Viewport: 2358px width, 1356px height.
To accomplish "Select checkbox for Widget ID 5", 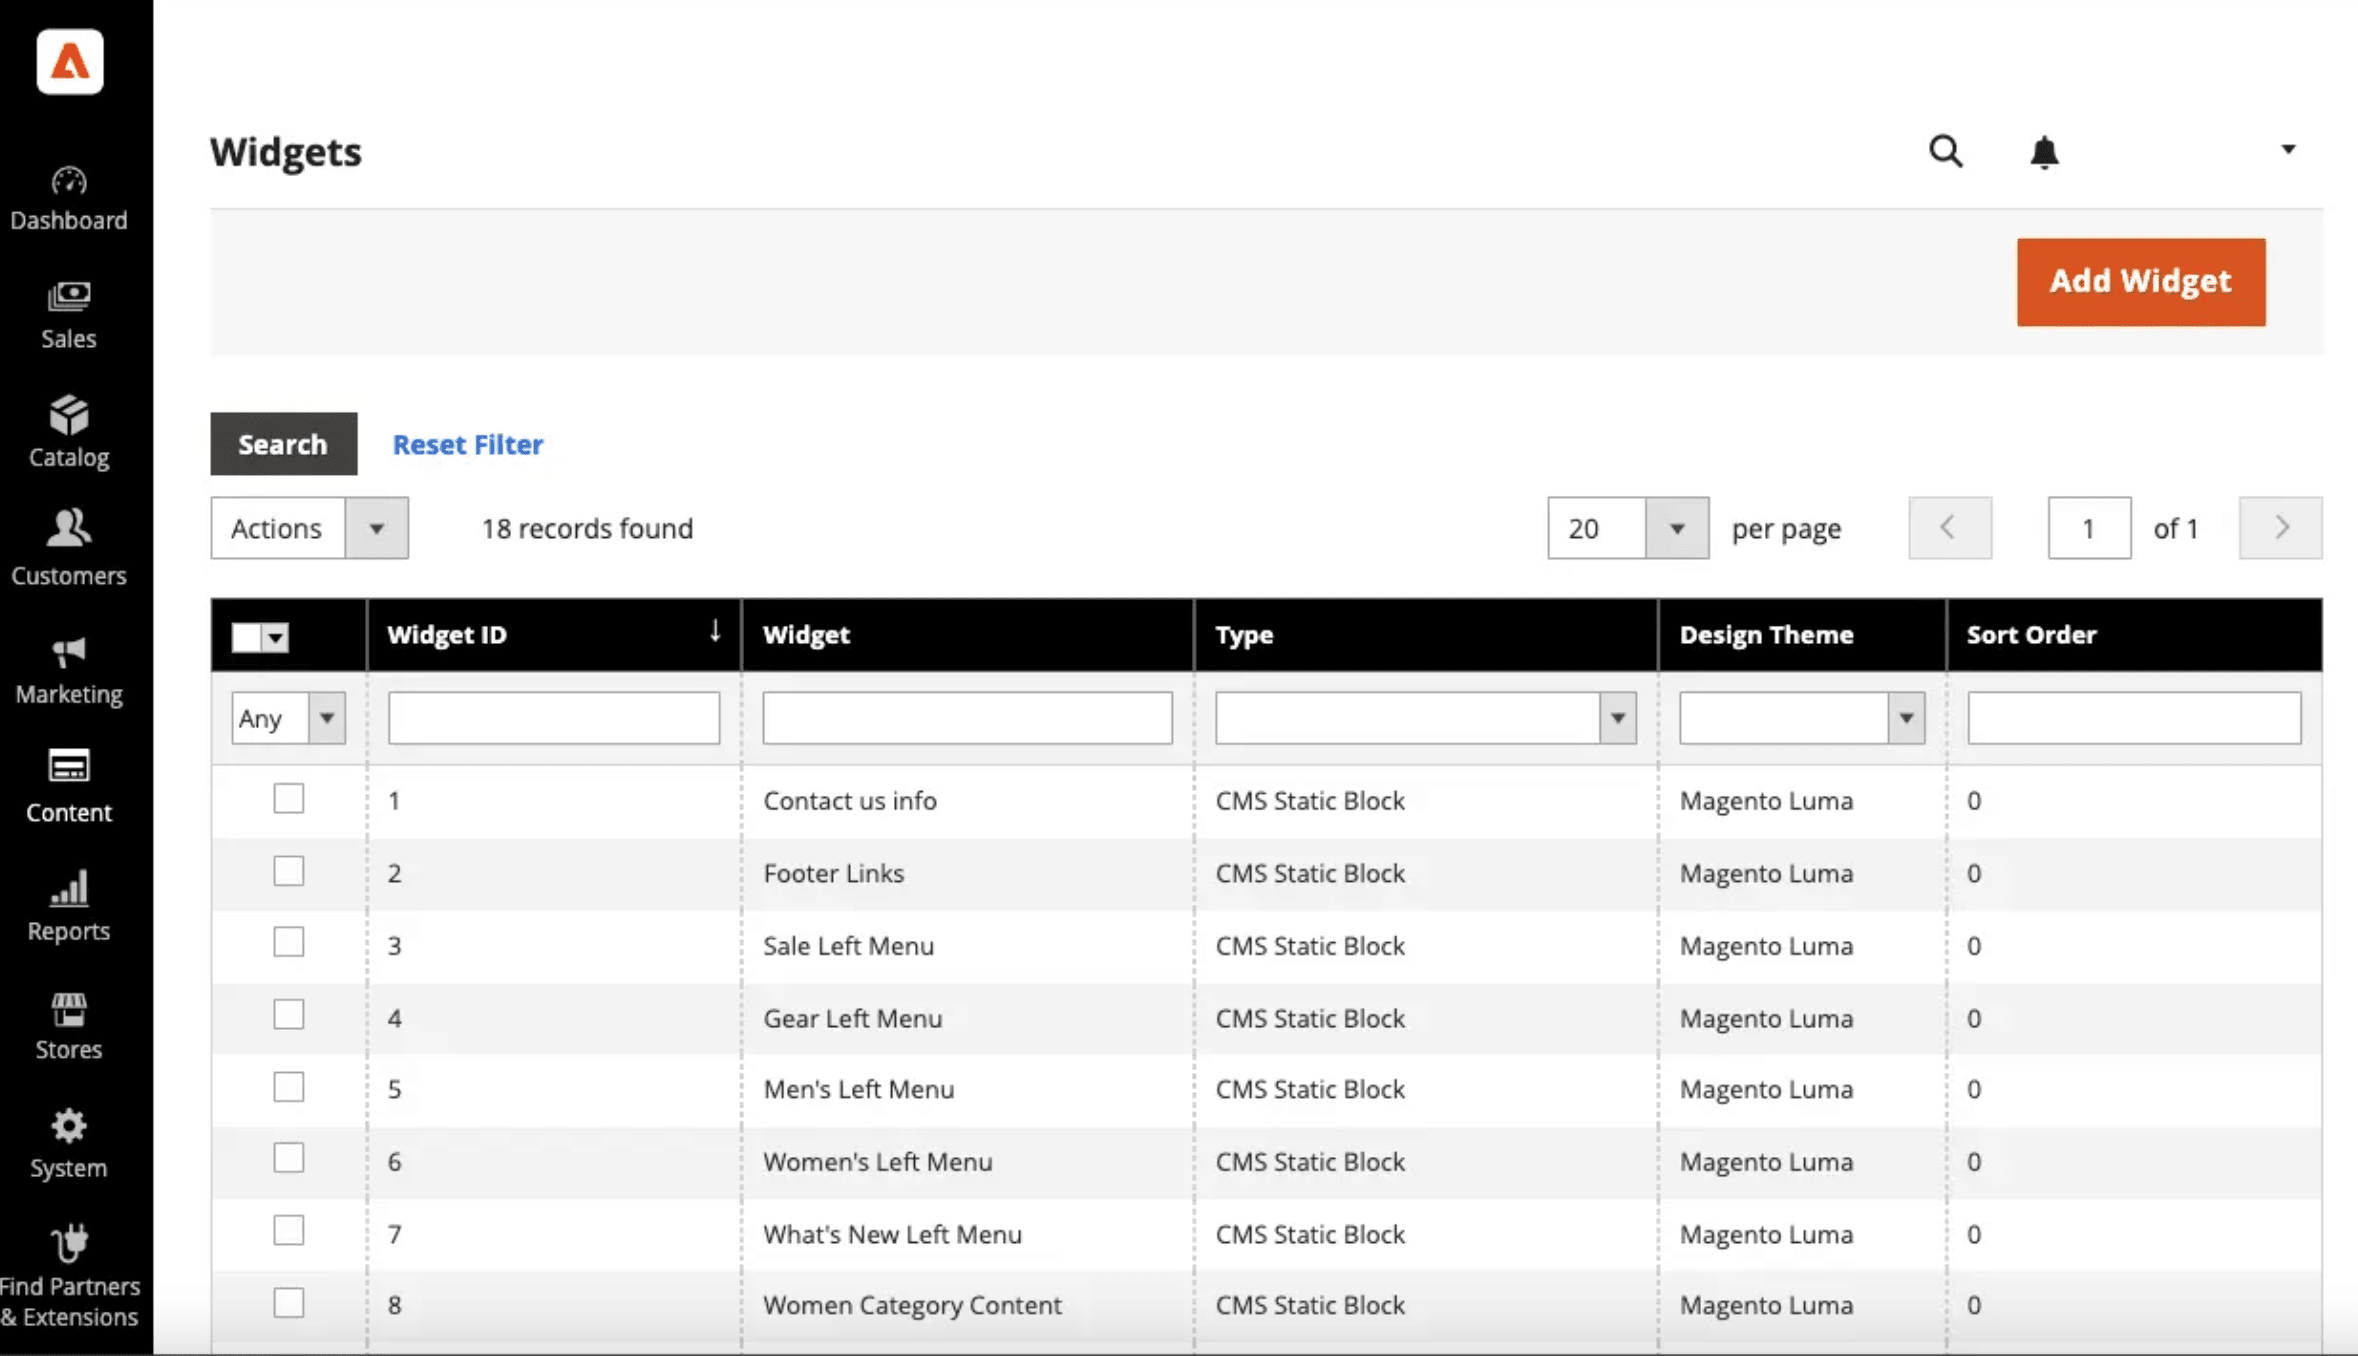I will click(288, 1087).
